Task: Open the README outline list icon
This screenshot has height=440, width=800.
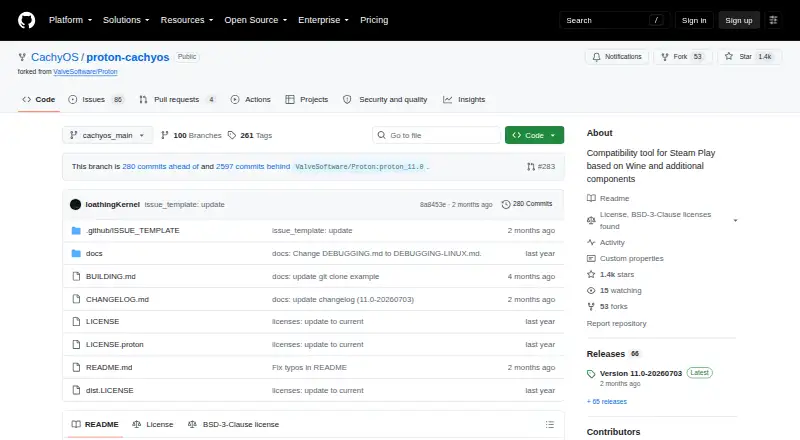Action: pos(549,424)
